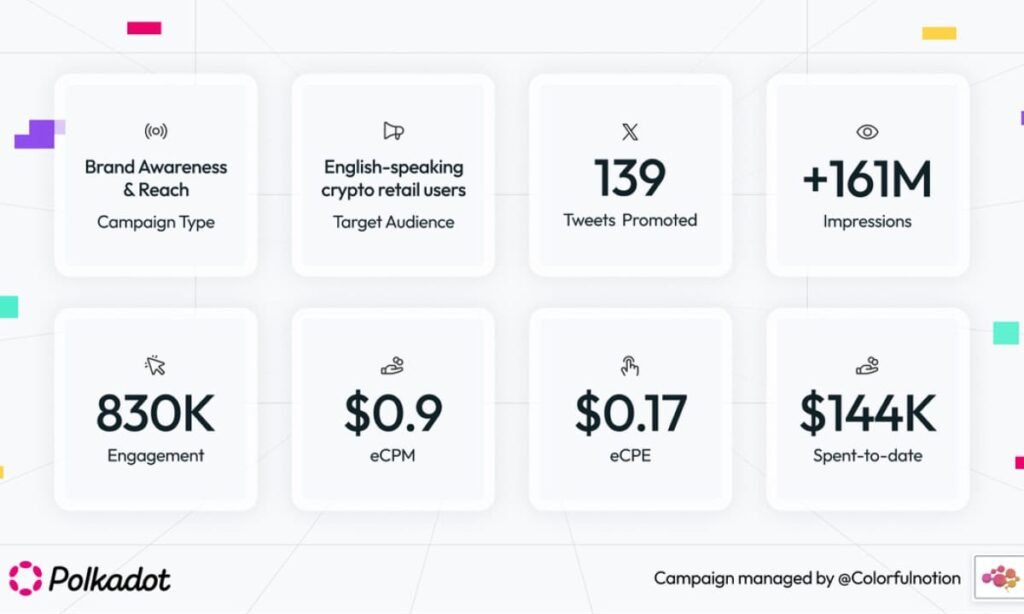
Task: Select the 139 Tweets Promoted card
Action: (630, 175)
